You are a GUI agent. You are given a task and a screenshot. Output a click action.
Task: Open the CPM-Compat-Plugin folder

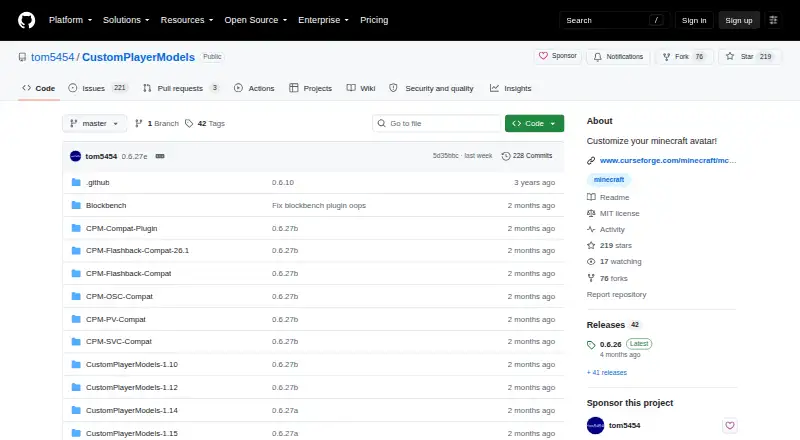[121, 228]
